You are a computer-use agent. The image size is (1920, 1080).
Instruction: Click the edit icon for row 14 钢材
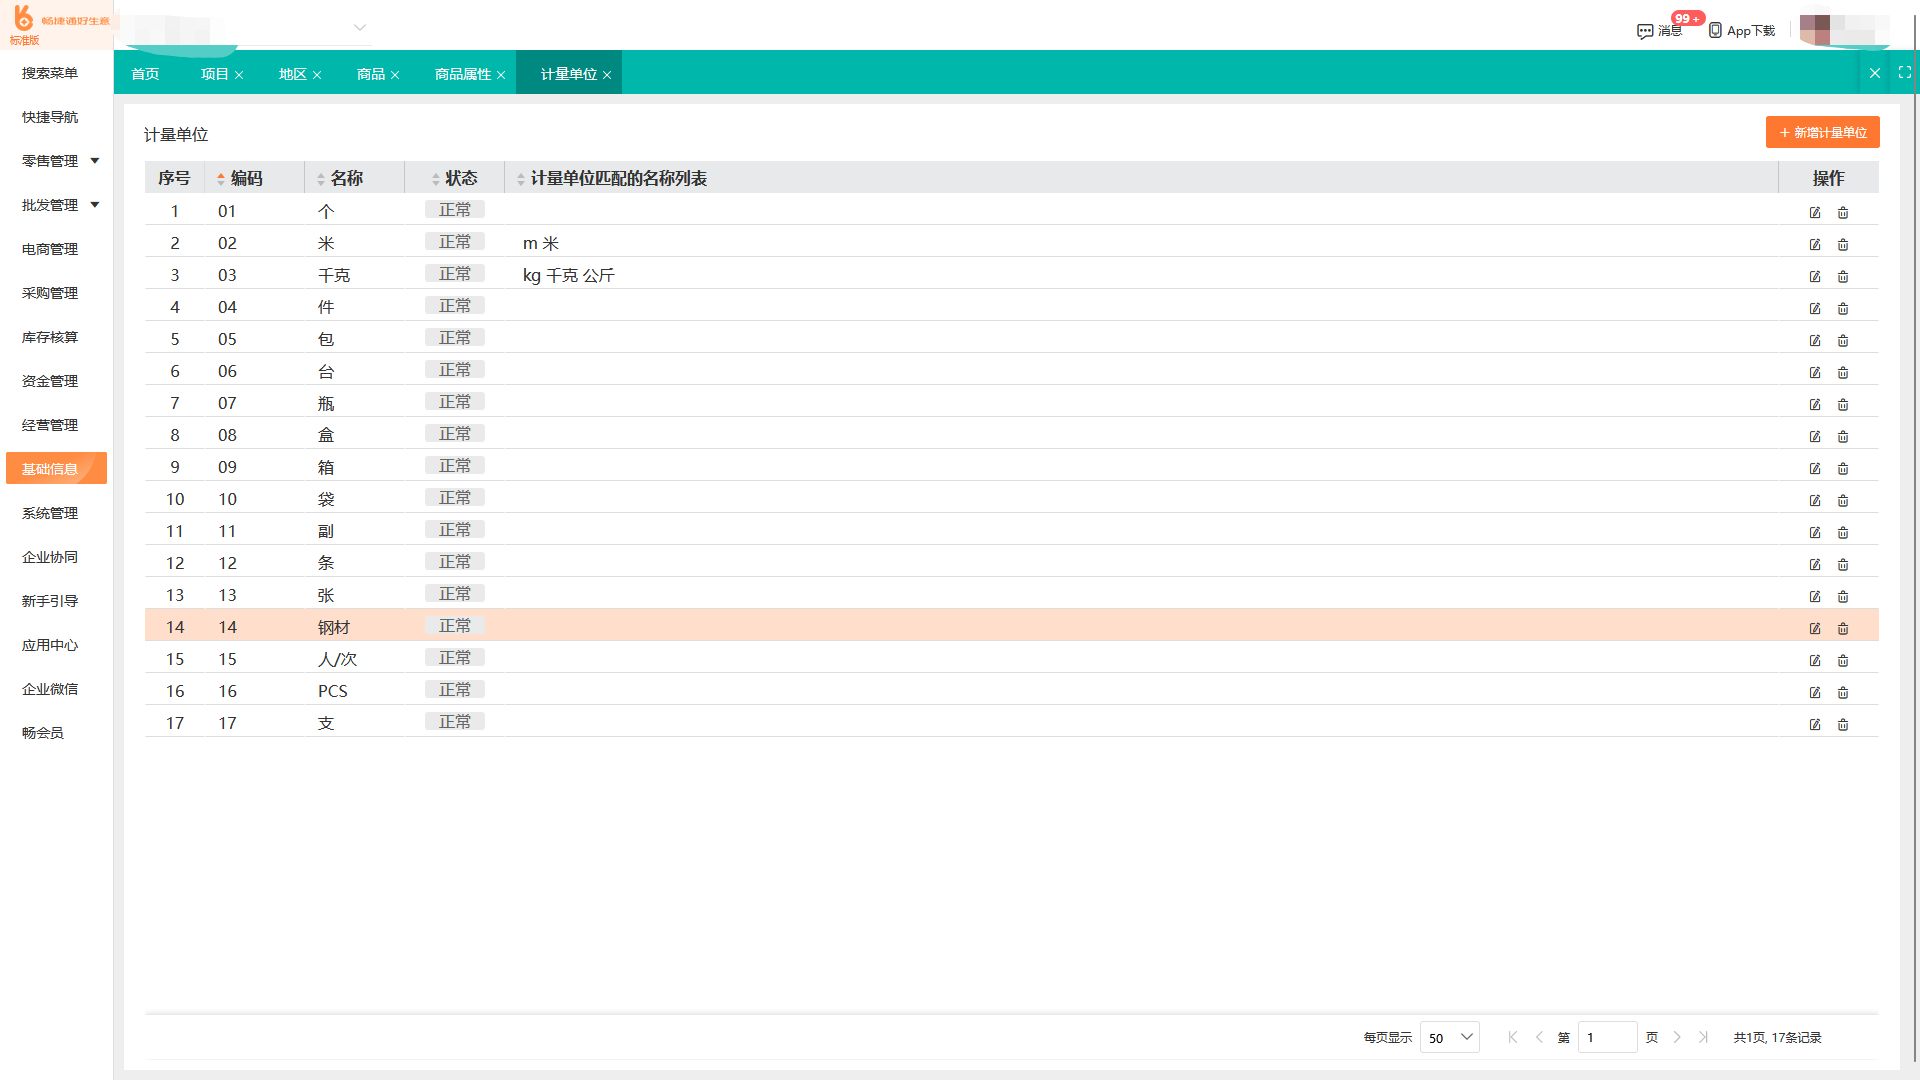coord(1815,626)
